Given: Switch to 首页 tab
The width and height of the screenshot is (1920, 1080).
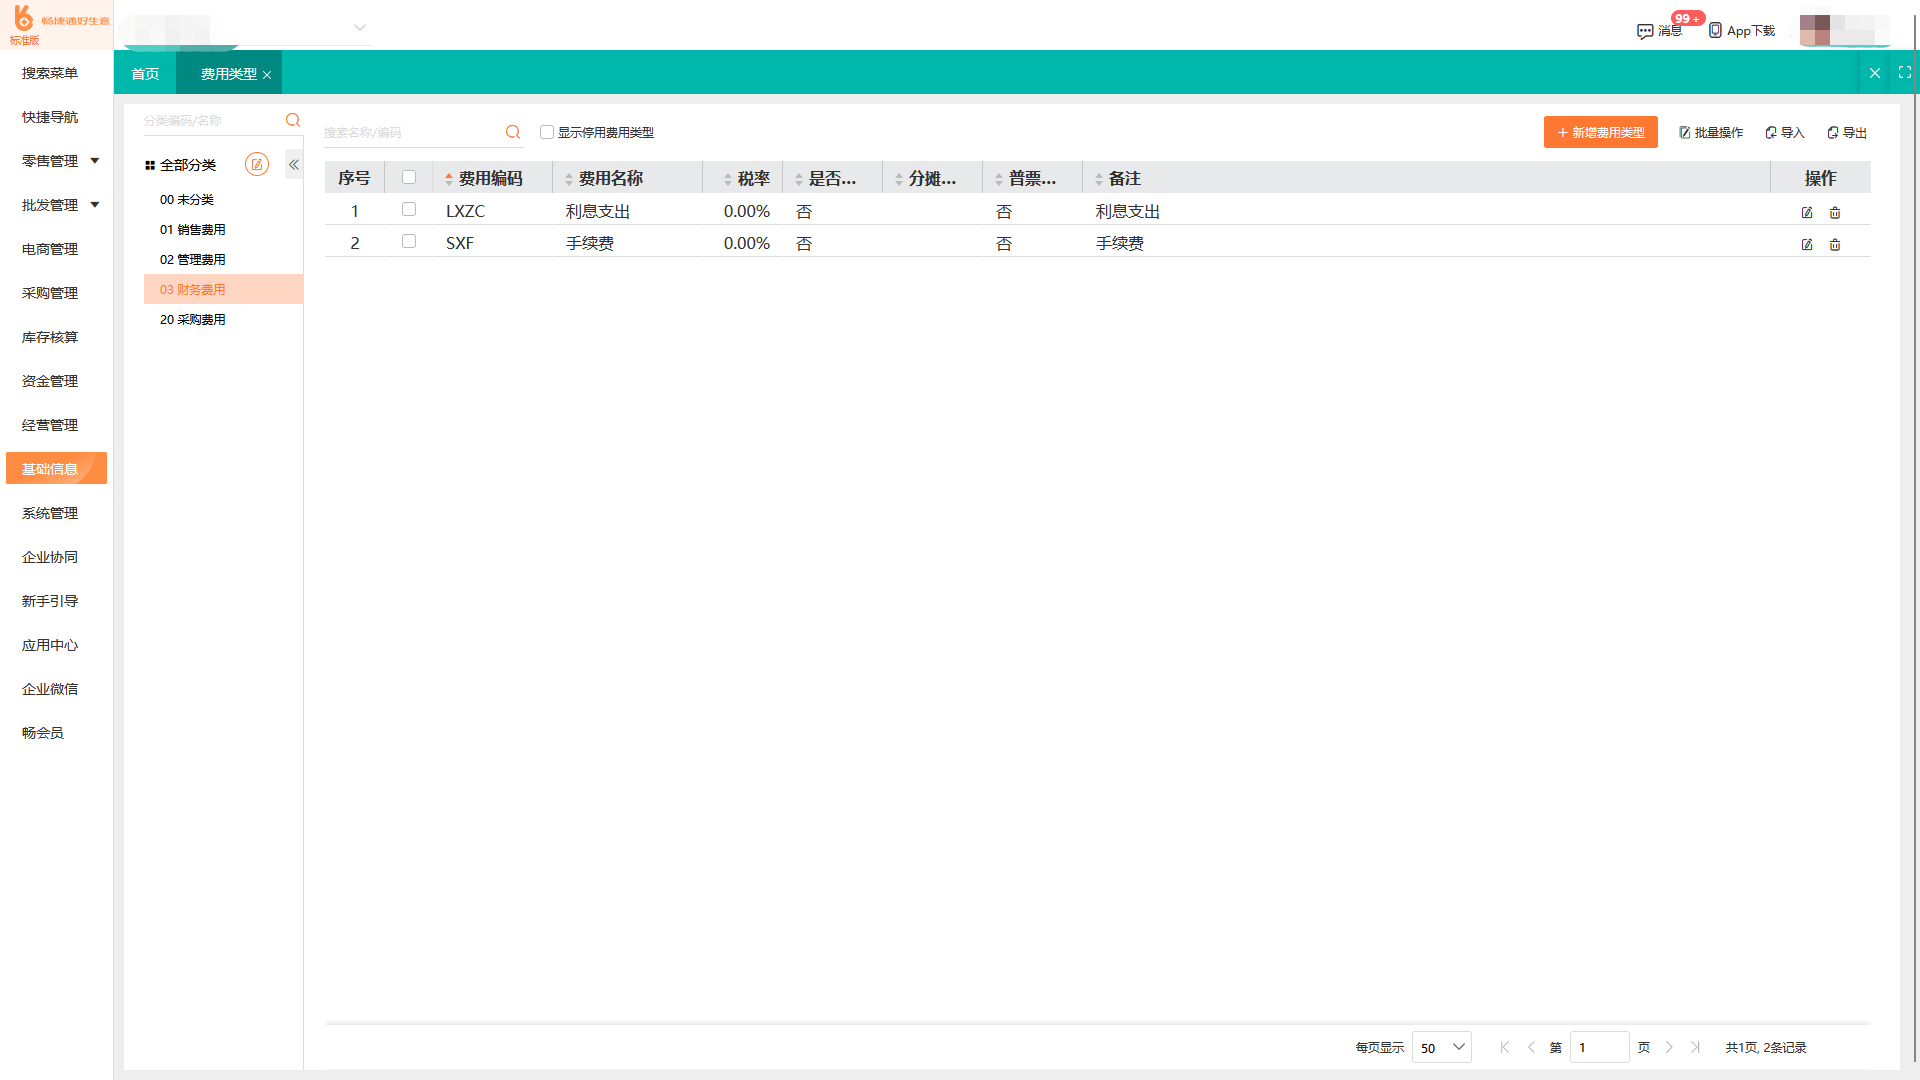Looking at the screenshot, I should coord(145,74).
